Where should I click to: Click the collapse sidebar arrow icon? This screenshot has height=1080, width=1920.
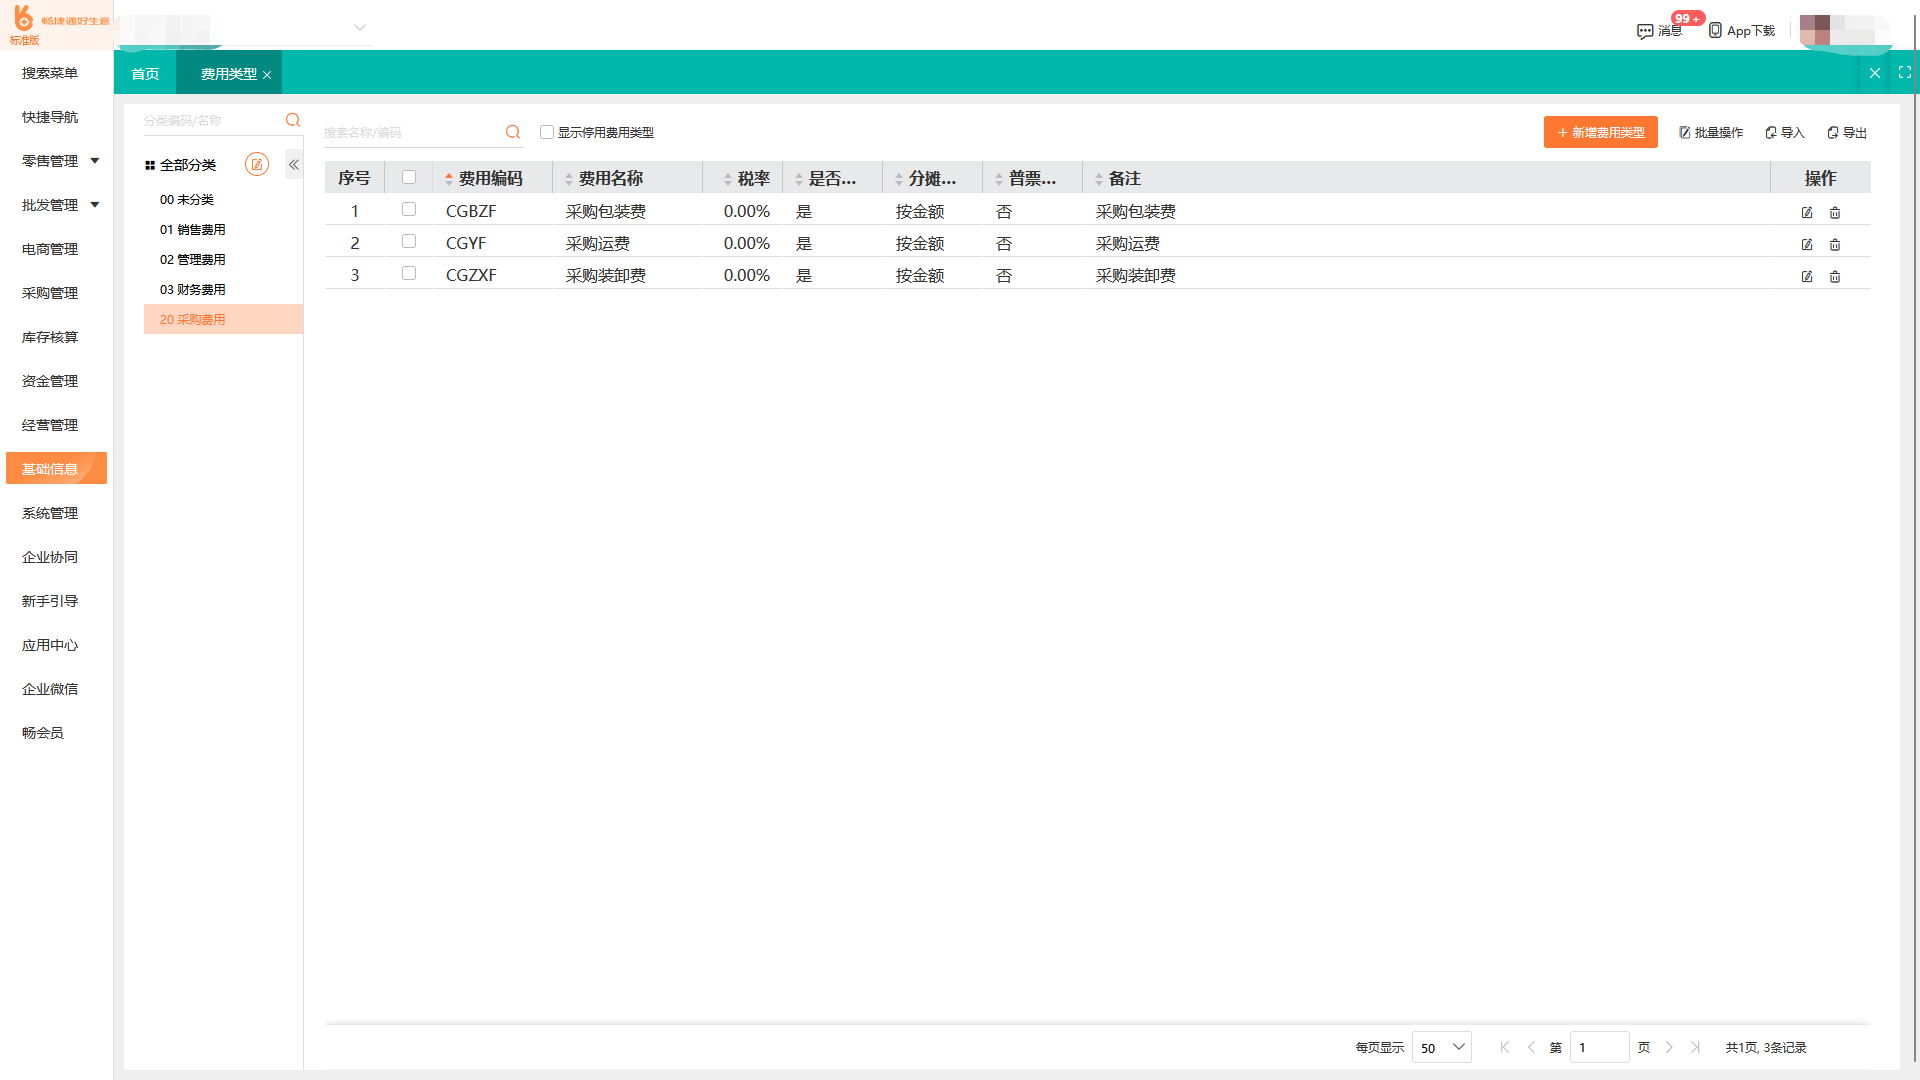coord(293,164)
